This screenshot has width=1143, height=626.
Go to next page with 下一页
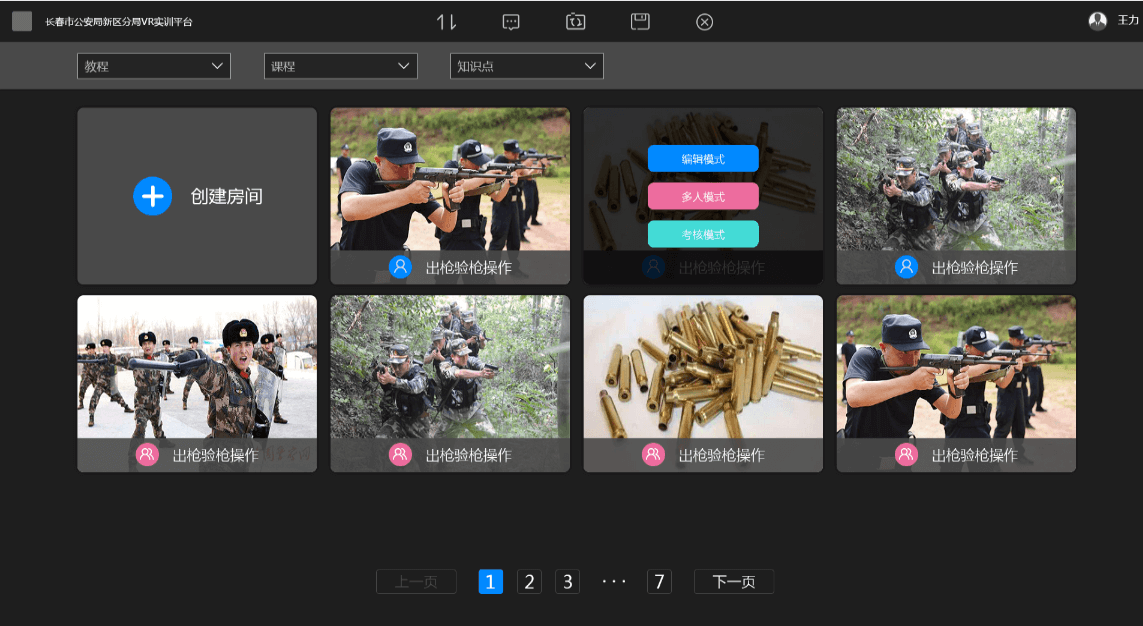(733, 582)
